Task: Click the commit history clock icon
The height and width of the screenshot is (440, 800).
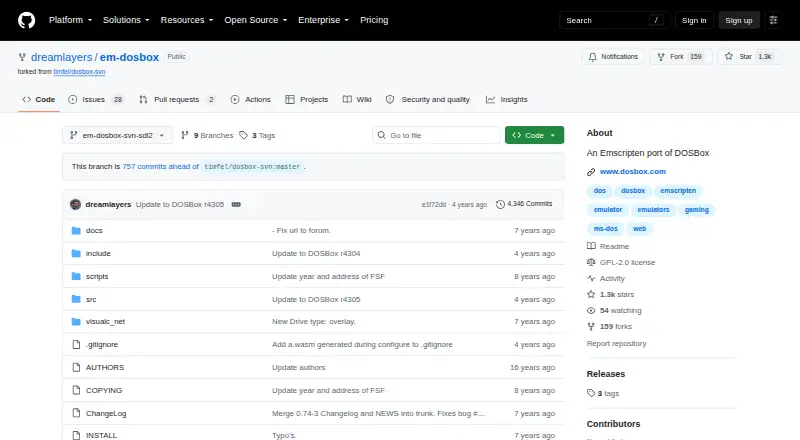Action: click(501, 204)
